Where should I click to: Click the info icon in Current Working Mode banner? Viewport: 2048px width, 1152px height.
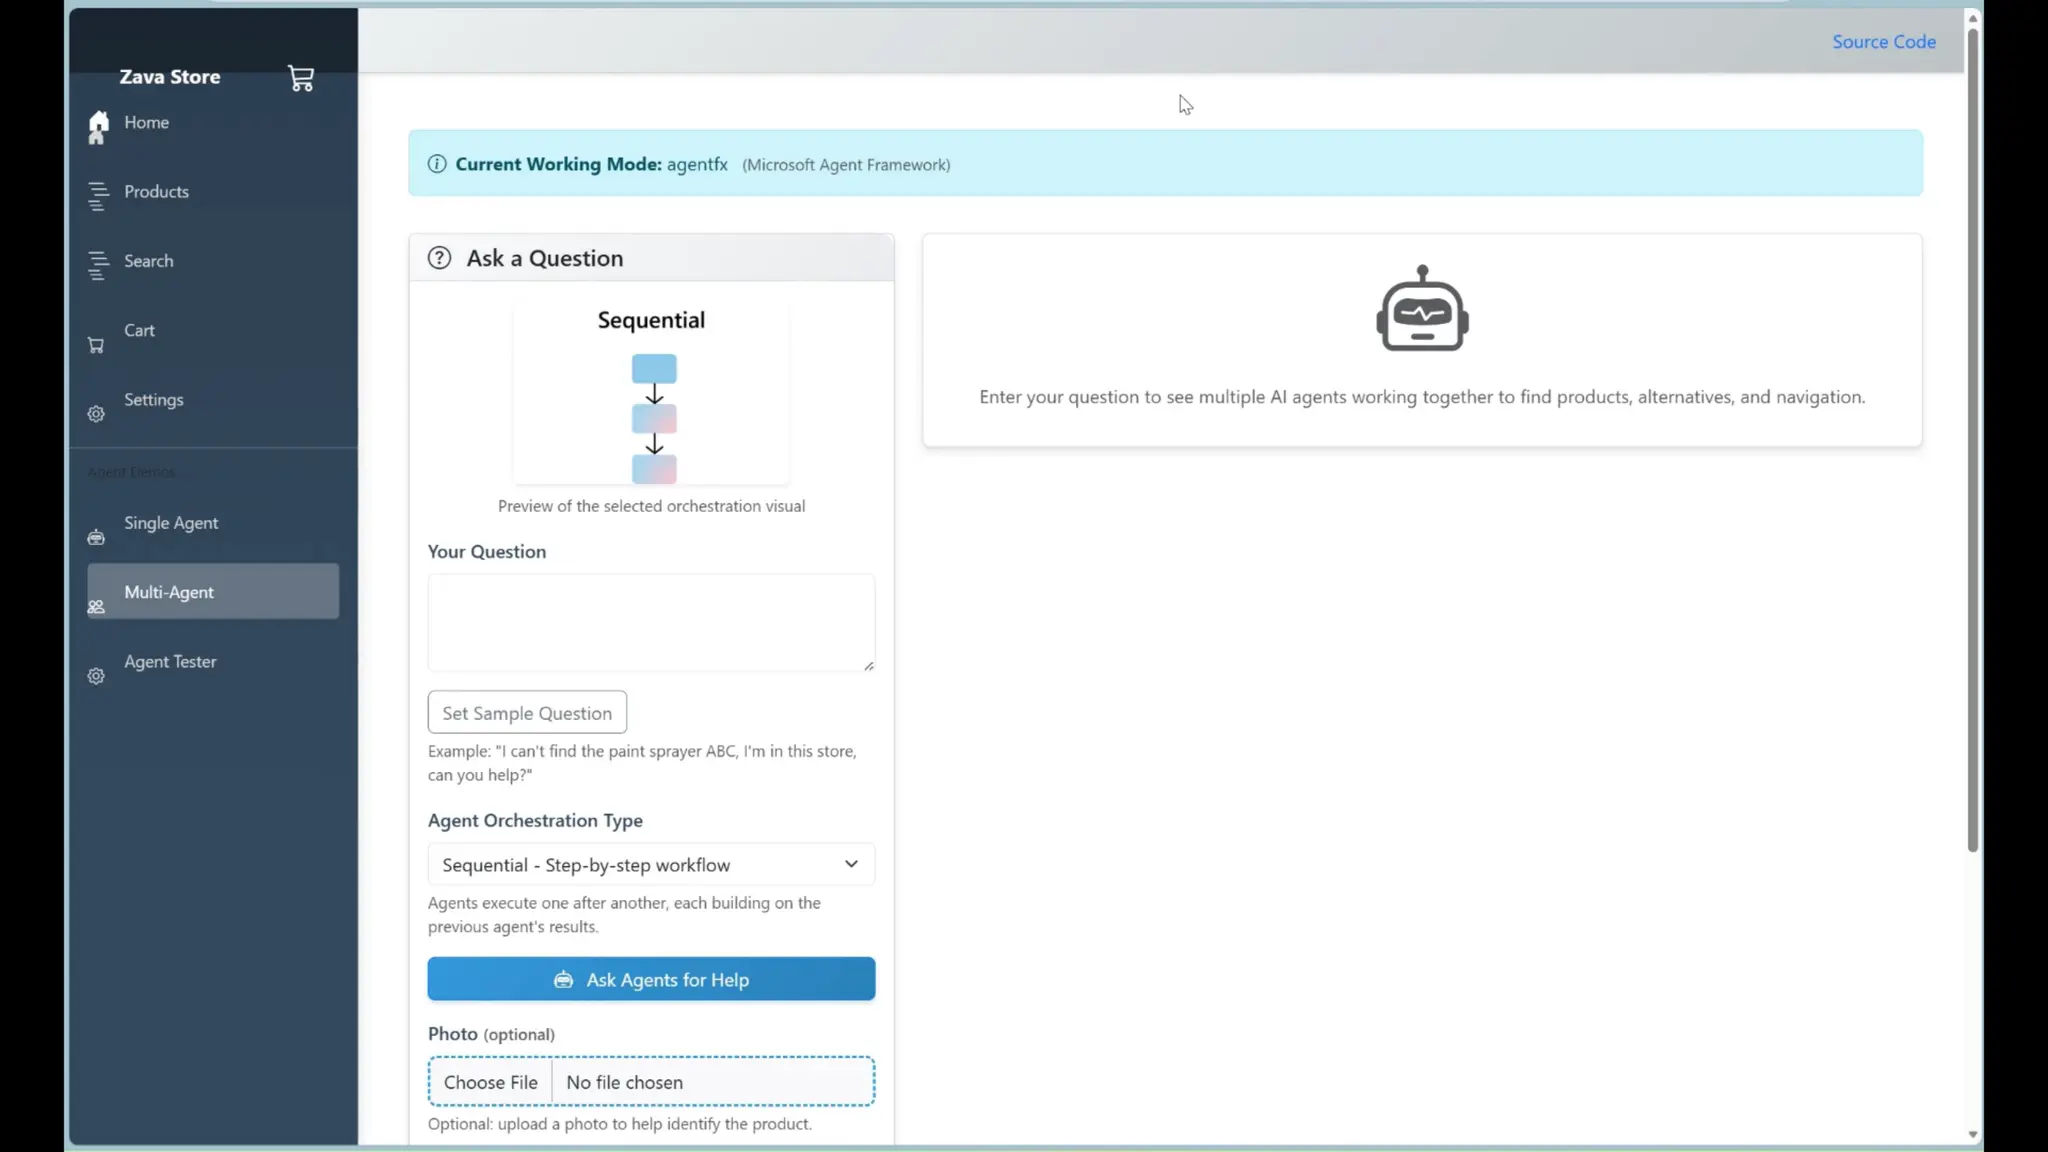click(437, 164)
